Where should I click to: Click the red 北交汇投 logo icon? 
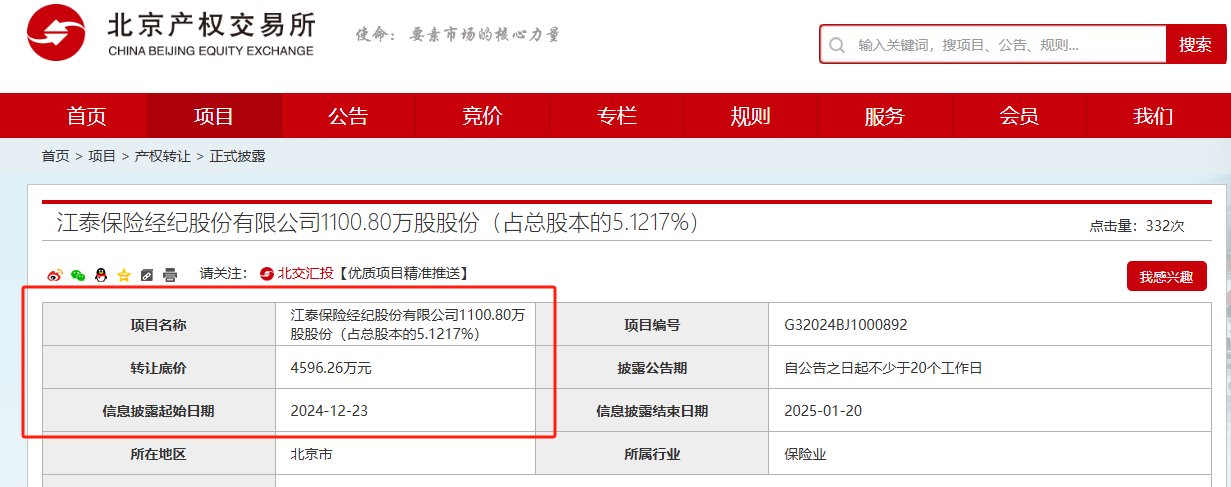pyautogui.click(x=266, y=273)
